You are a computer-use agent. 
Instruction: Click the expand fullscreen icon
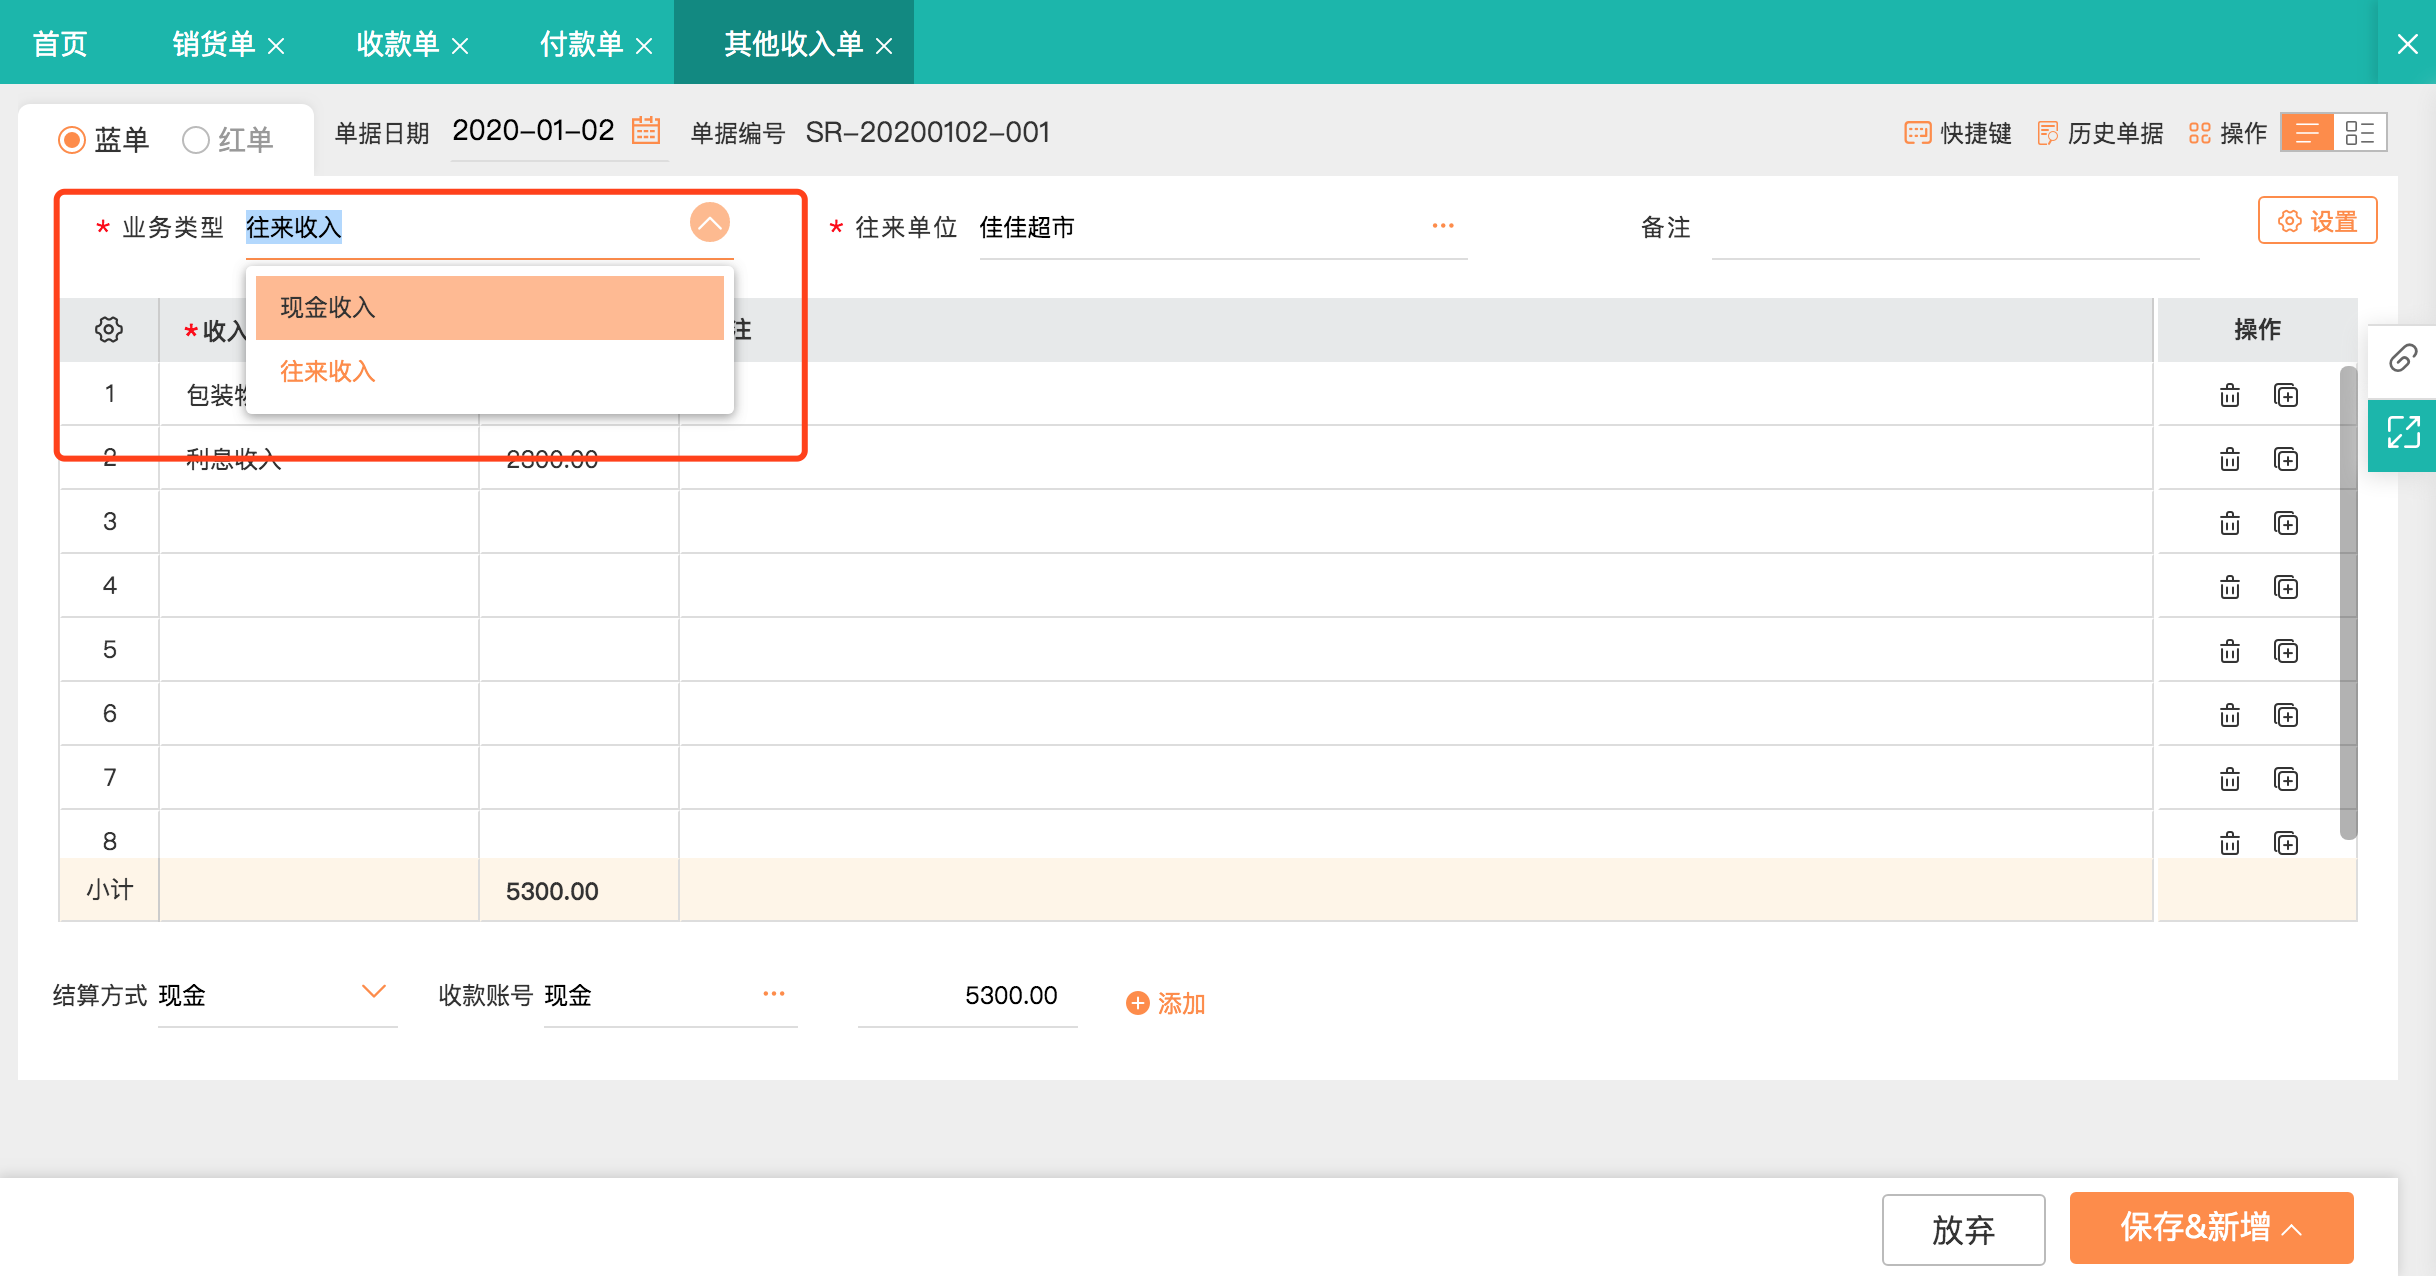pos(2404,435)
